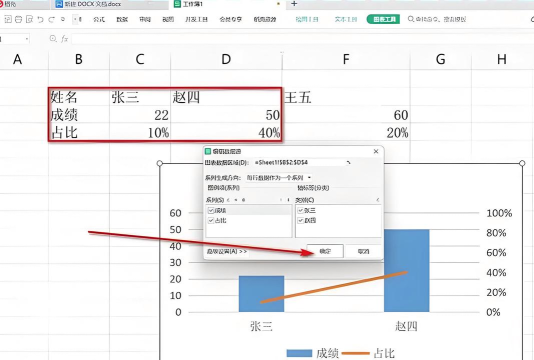Click the green icon in the dialog title bar
Image resolution: width=534 pixels, height=360 pixels.
208,151
